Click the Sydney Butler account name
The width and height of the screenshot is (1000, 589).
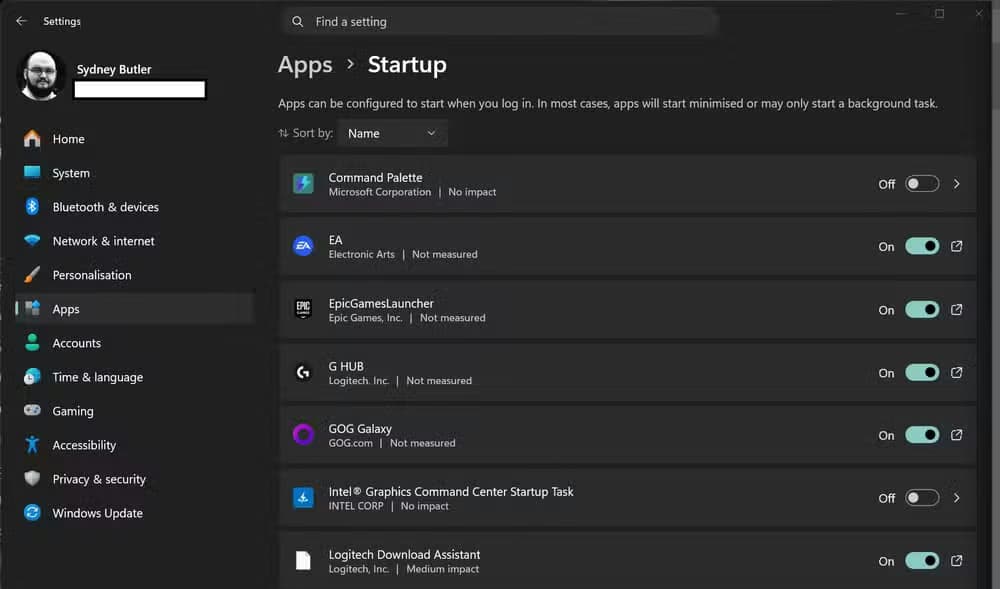click(x=114, y=69)
